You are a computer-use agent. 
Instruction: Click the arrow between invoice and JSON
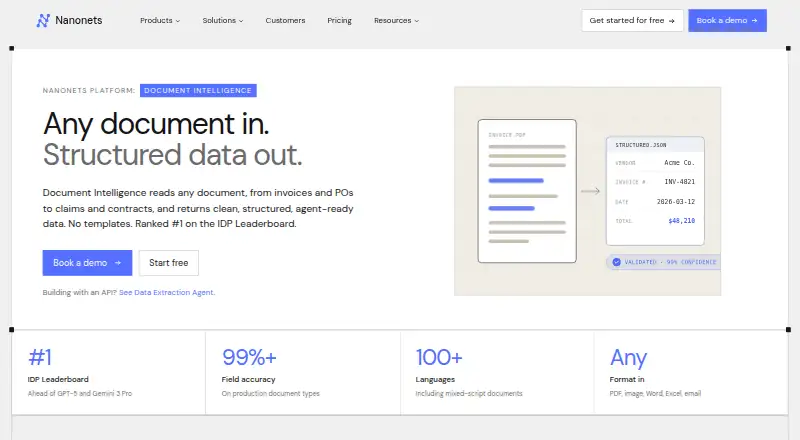[x=591, y=191]
